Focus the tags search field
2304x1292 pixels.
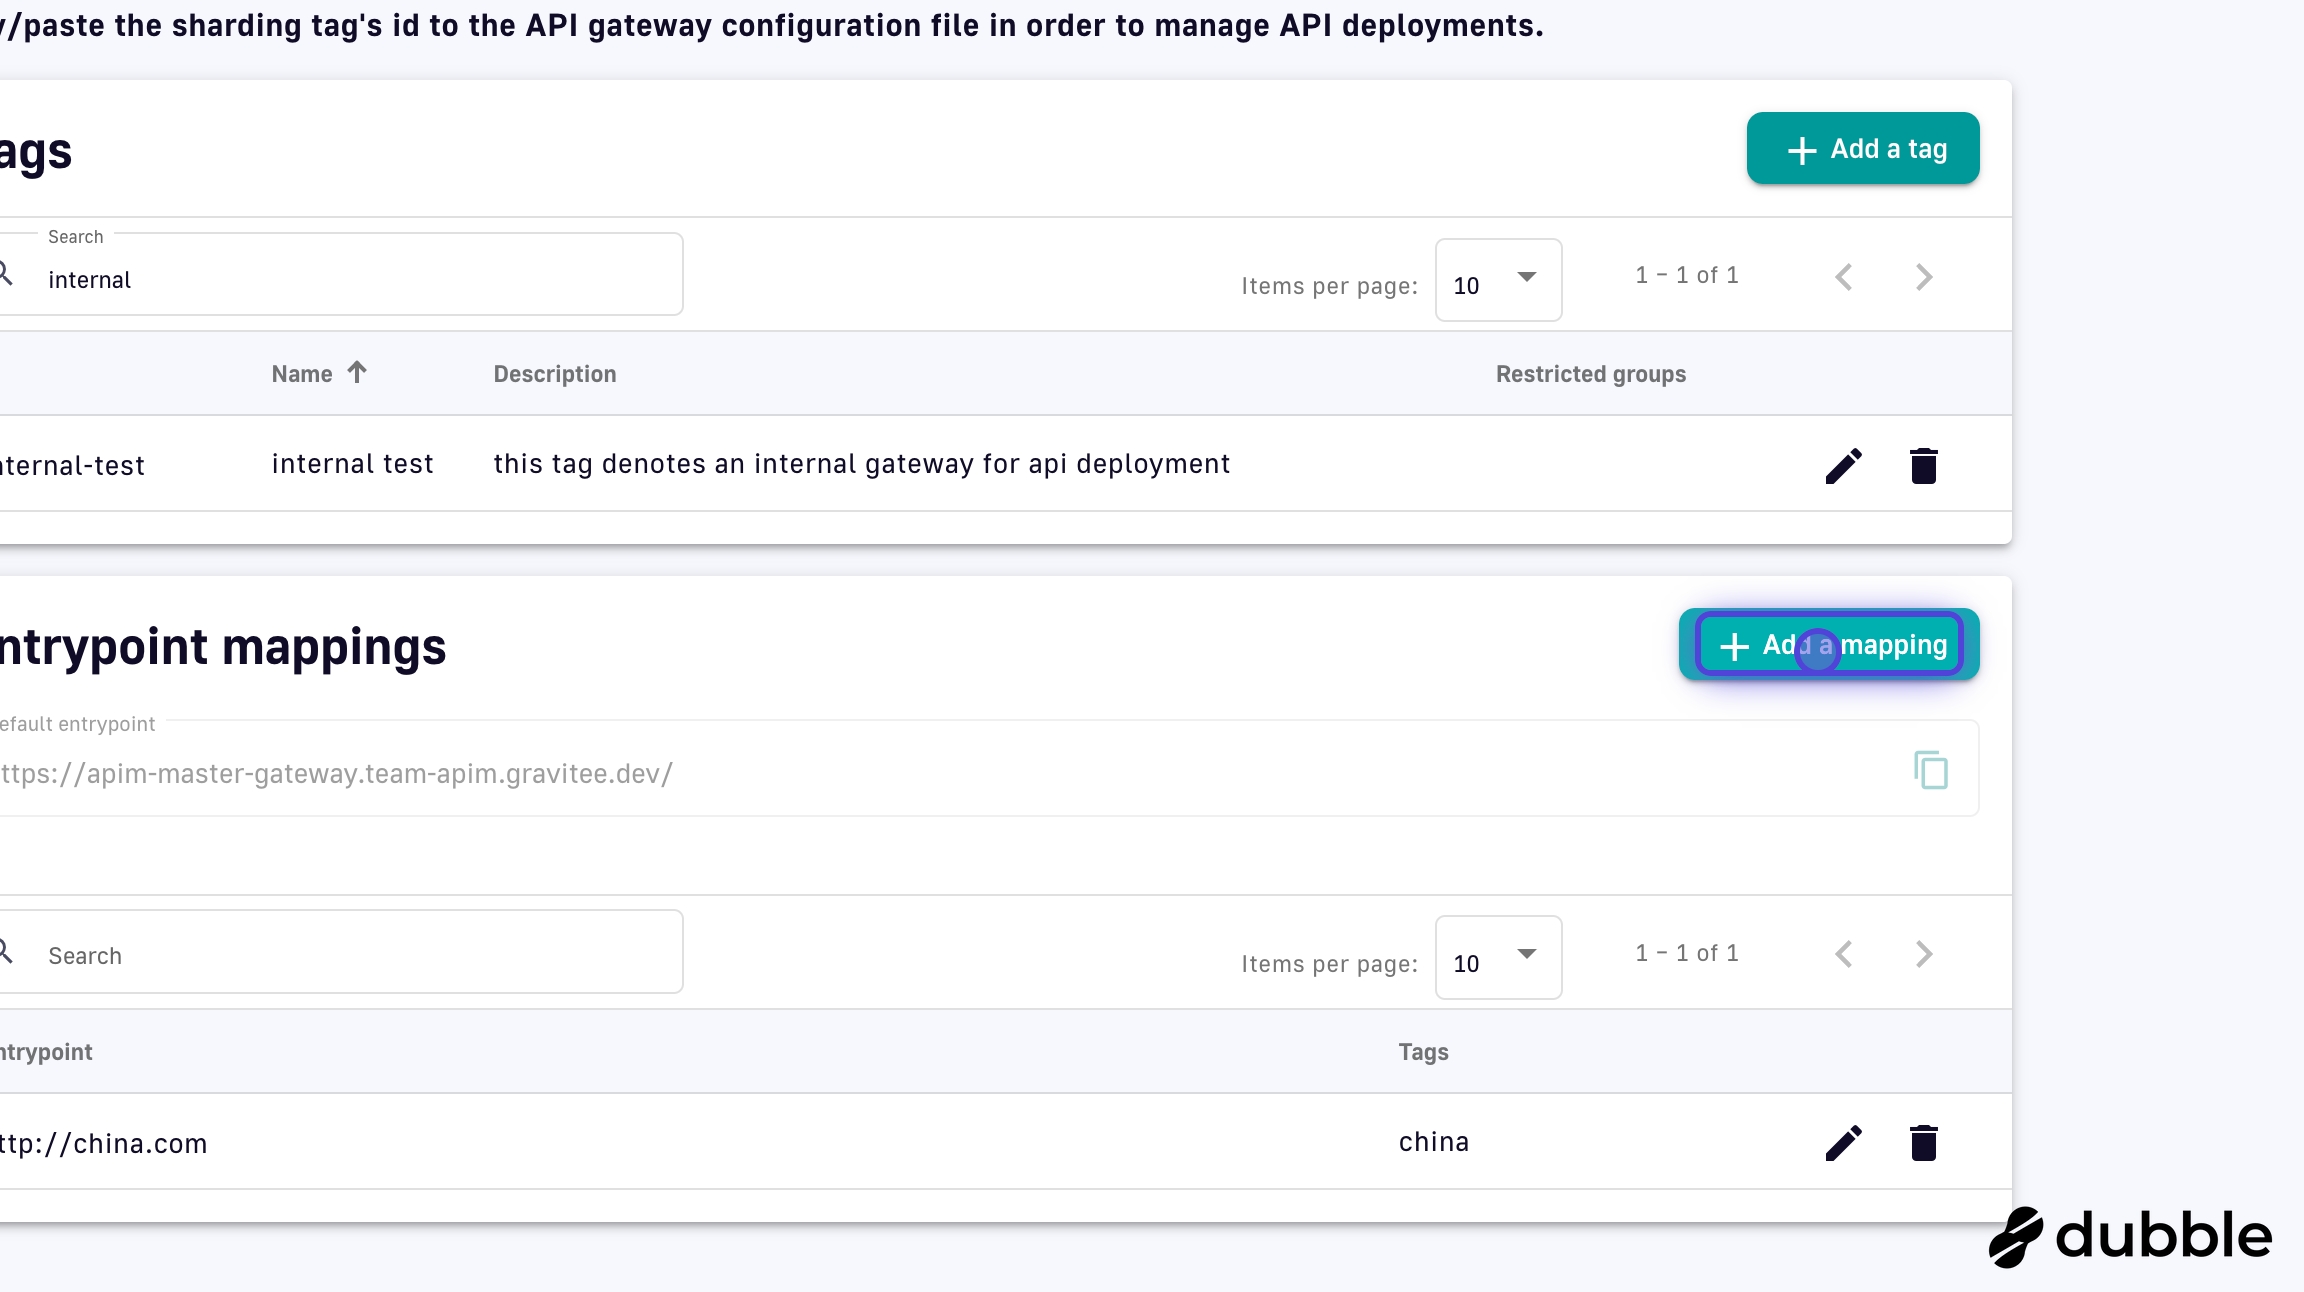(x=350, y=279)
